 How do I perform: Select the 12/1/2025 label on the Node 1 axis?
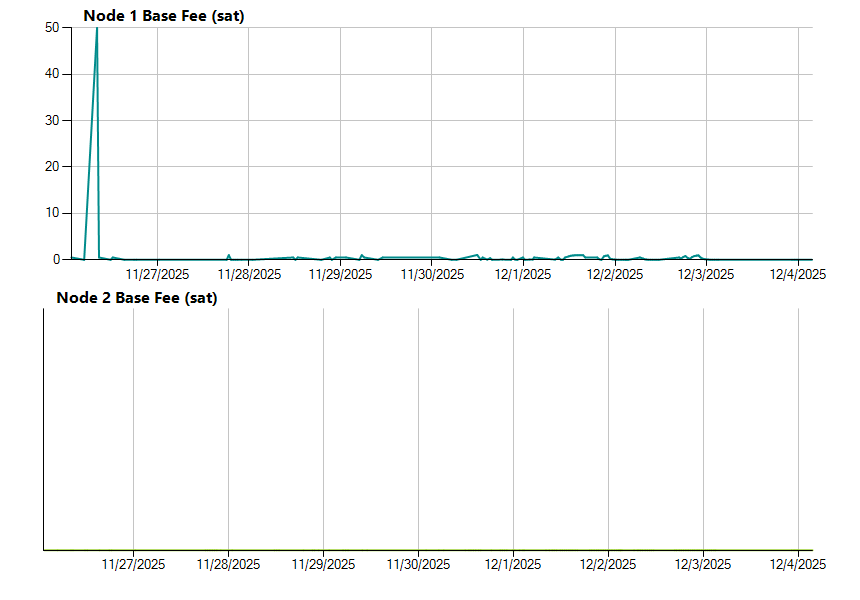coord(523,274)
